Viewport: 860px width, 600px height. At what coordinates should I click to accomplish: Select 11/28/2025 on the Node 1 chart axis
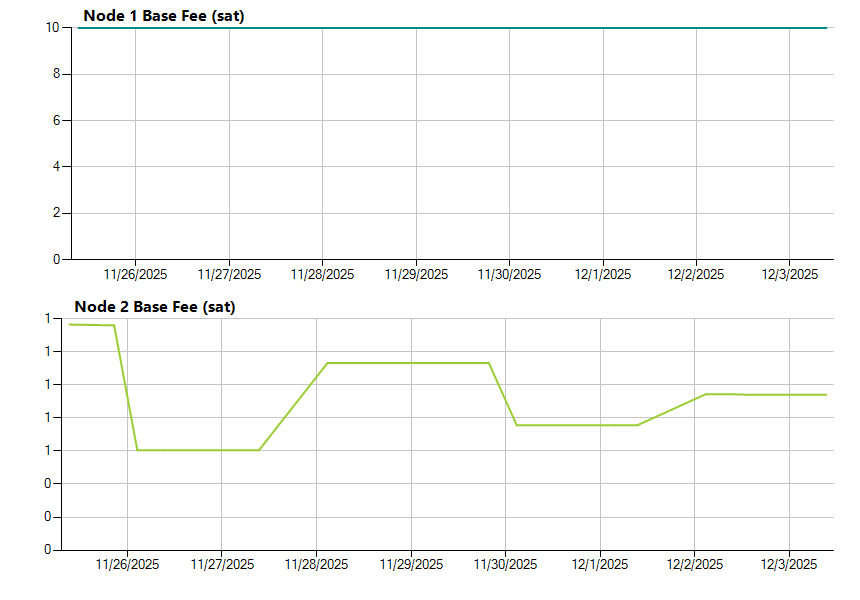[x=322, y=274]
